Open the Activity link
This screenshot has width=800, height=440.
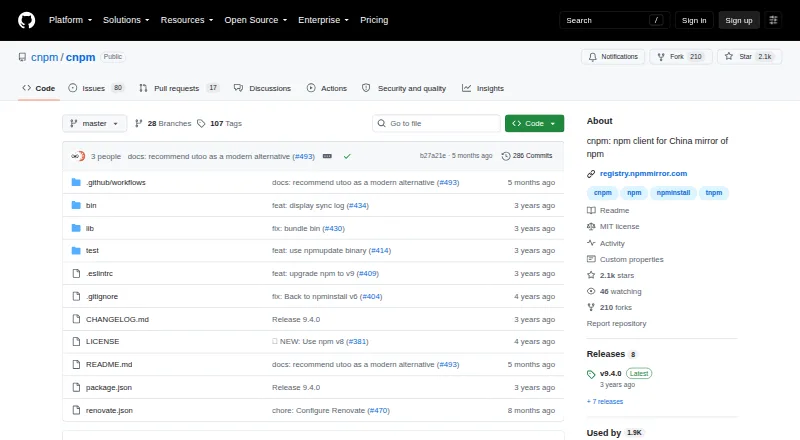pos(606,243)
